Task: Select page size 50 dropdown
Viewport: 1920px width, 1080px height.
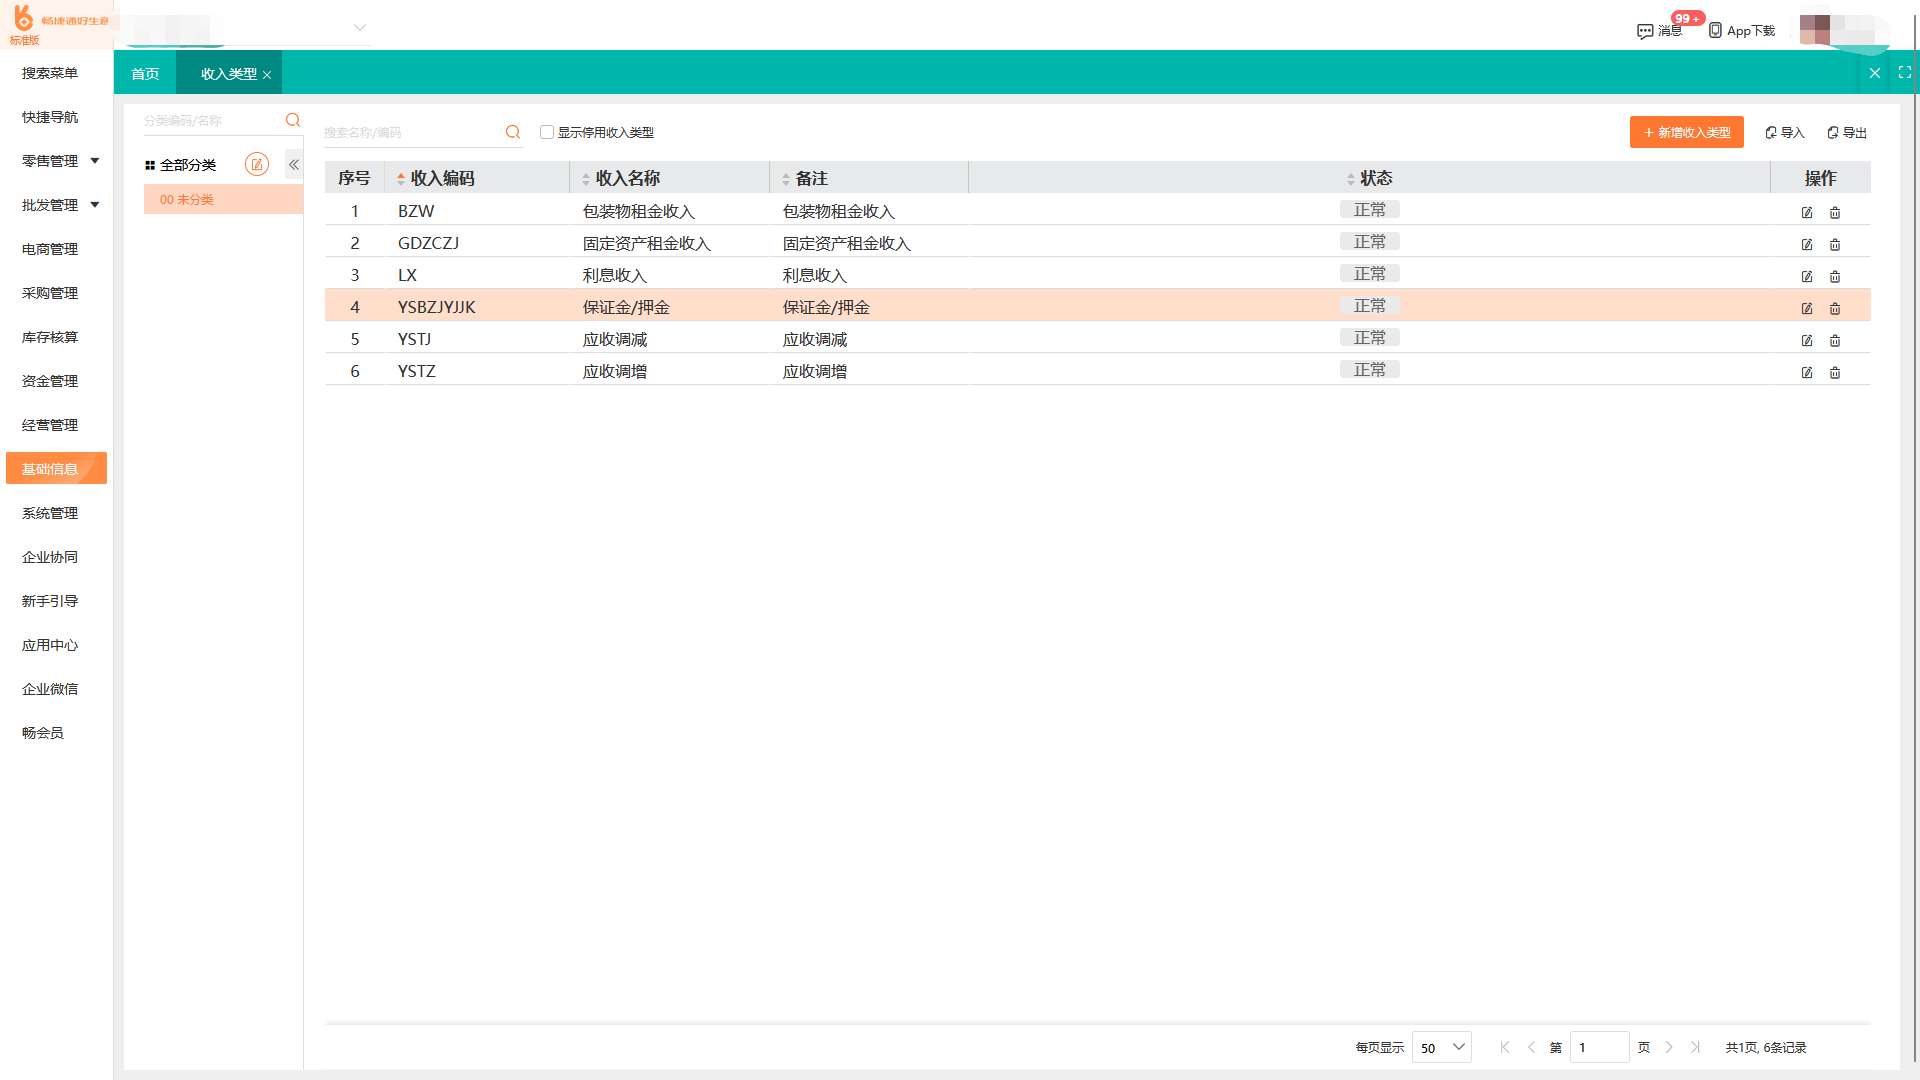Action: (1439, 1047)
